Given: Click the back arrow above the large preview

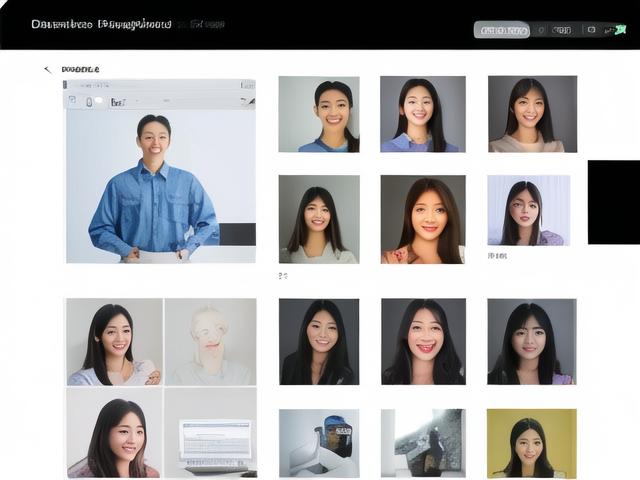Looking at the screenshot, I should click(47, 70).
